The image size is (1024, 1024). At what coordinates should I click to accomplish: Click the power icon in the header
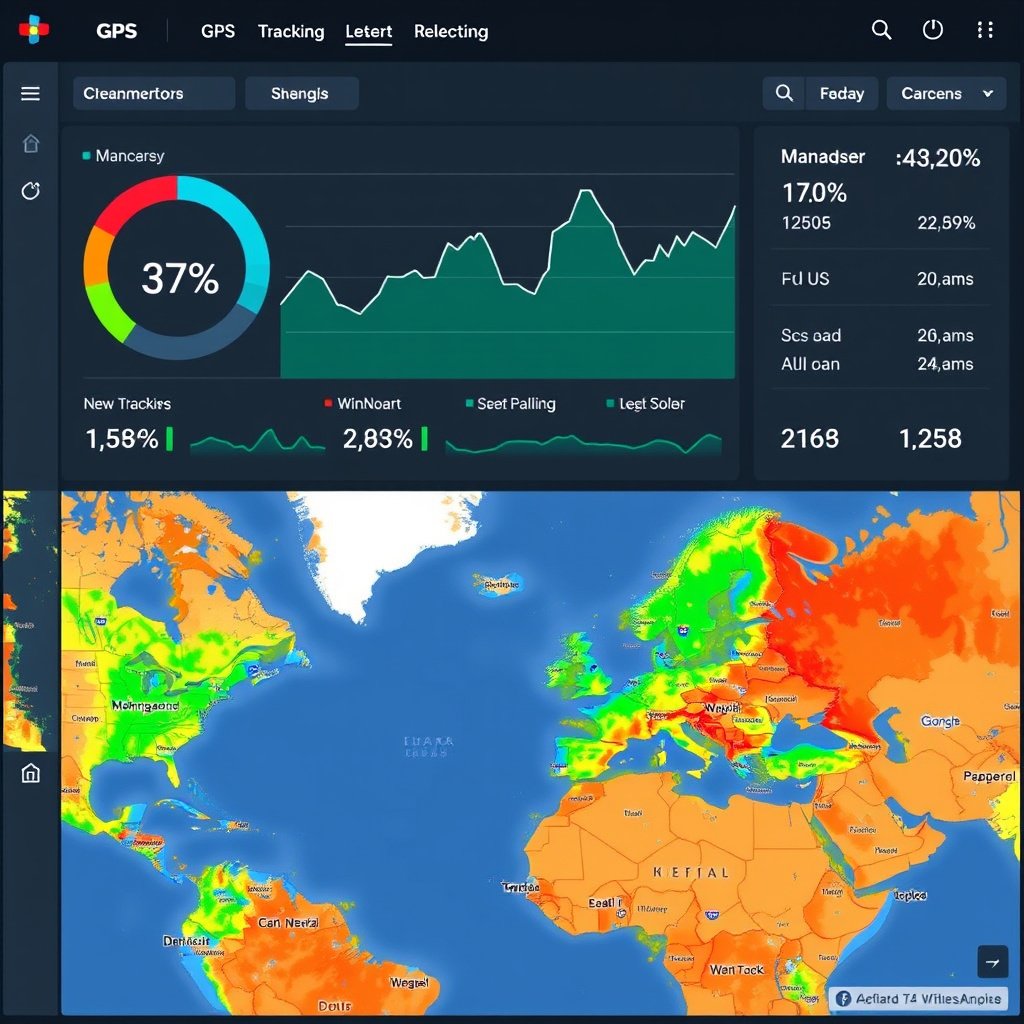pyautogui.click(x=933, y=30)
